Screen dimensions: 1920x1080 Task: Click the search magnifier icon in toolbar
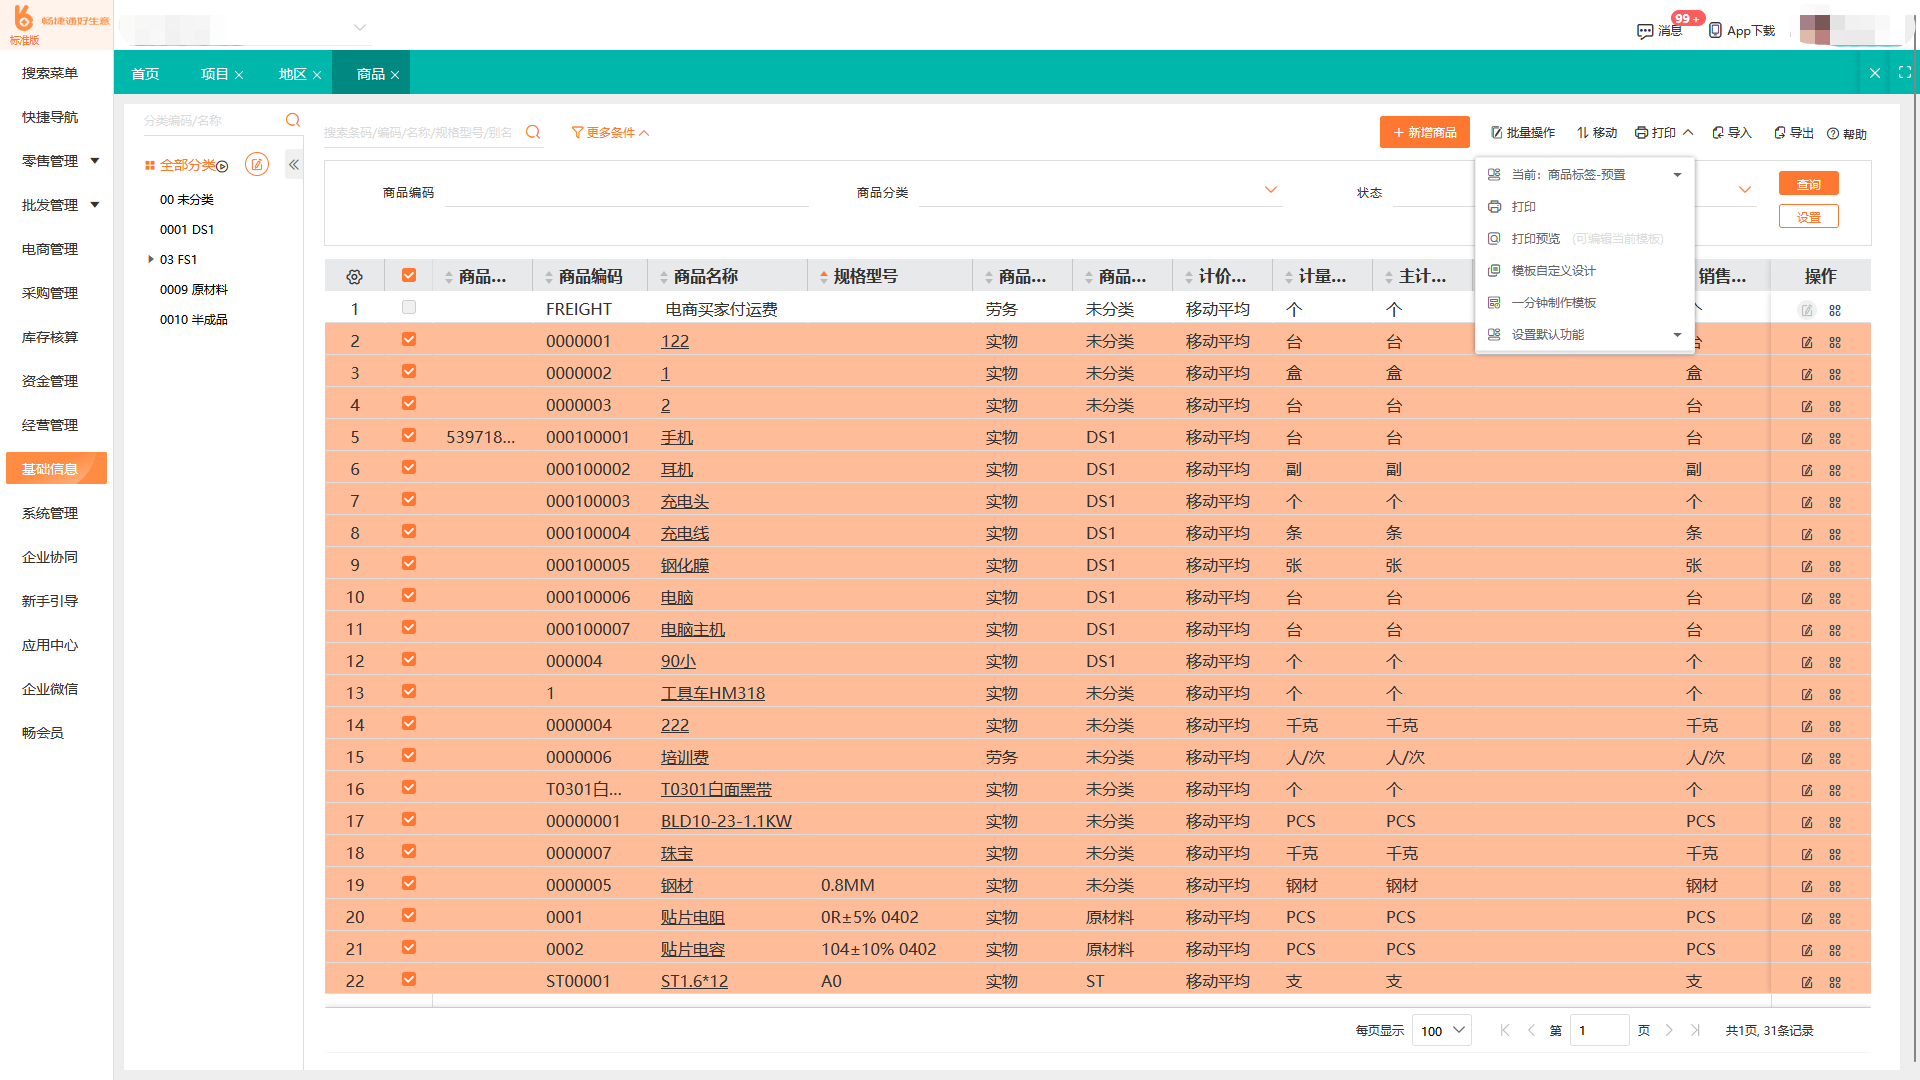533,131
